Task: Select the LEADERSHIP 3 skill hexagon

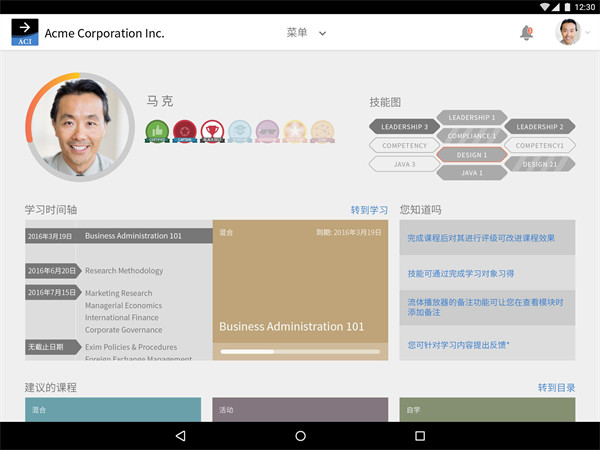Action: 403,127
